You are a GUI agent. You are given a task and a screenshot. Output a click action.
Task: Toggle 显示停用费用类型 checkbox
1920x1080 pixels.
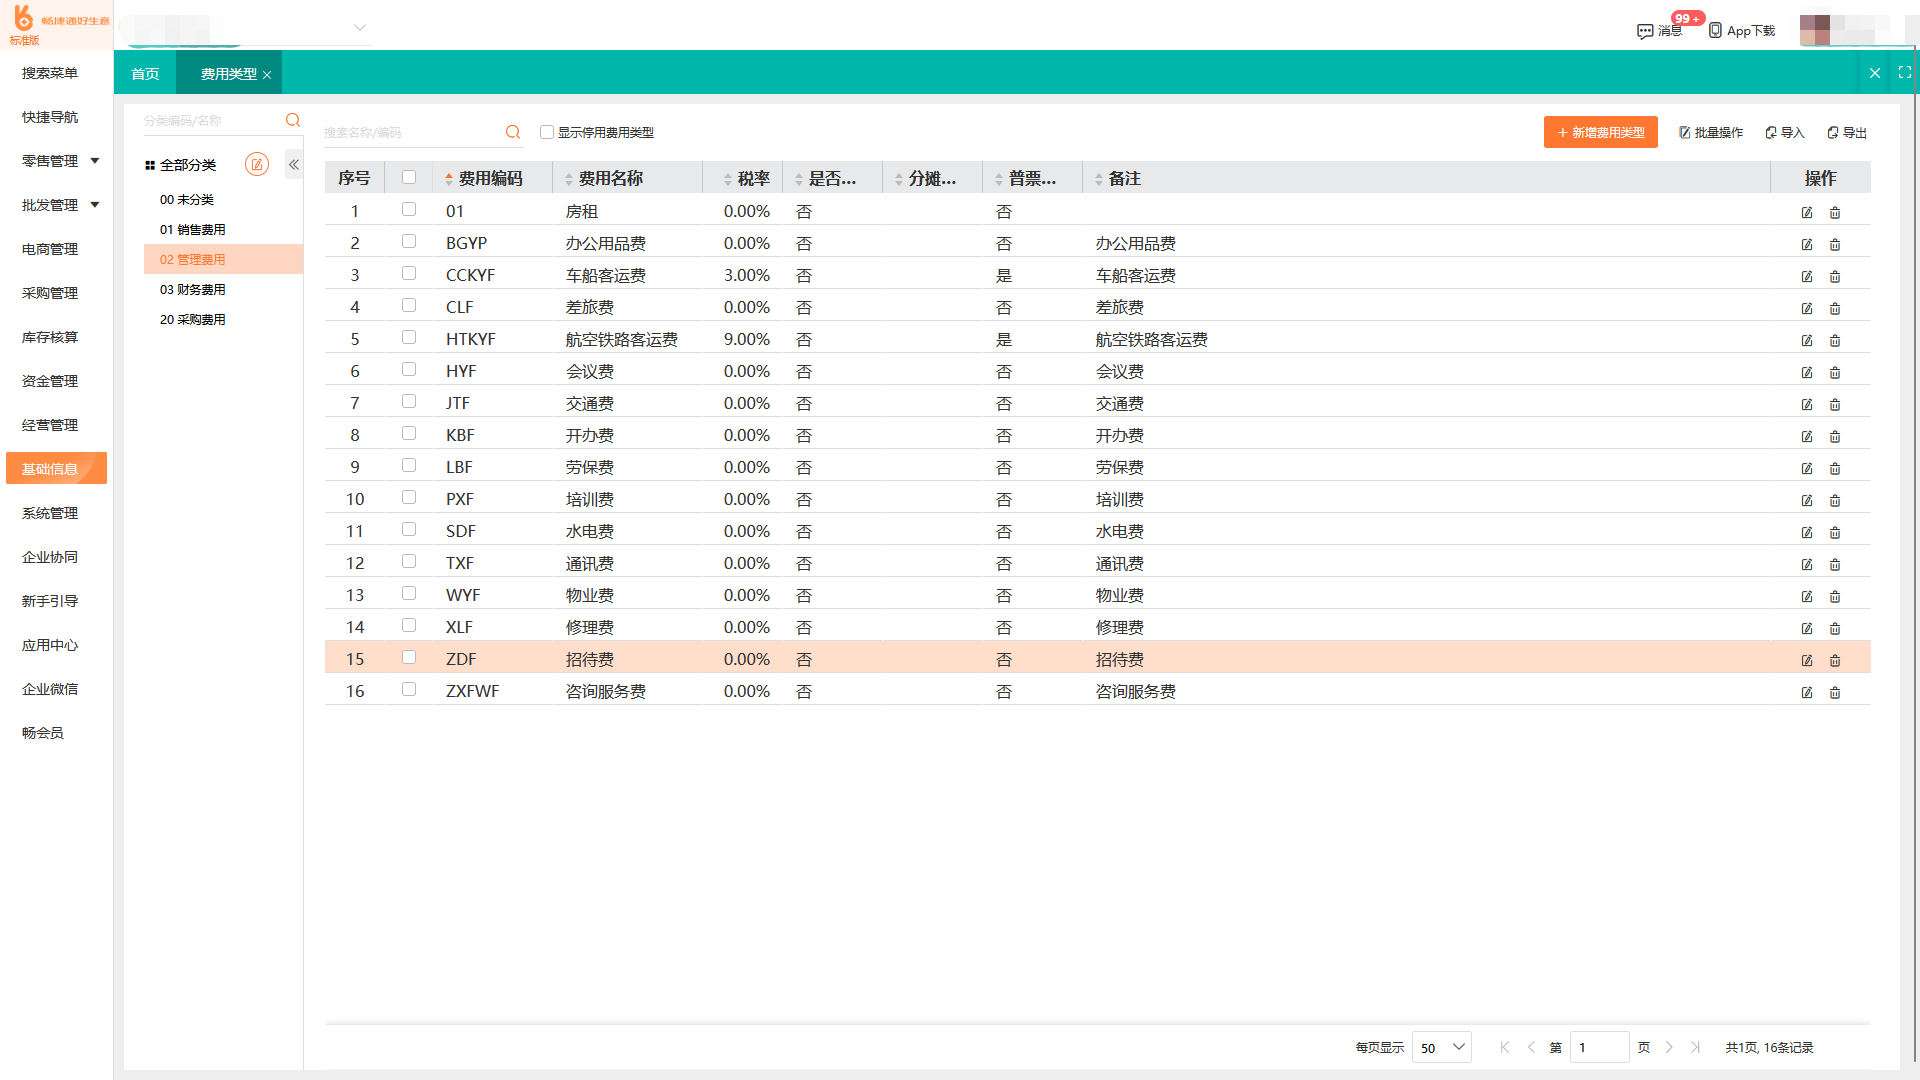(x=546, y=131)
